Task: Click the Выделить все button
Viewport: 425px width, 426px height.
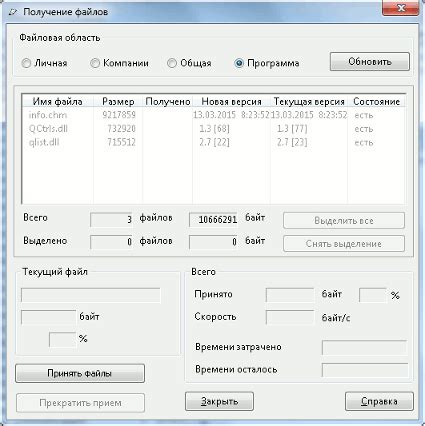Action: (x=344, y=221)
